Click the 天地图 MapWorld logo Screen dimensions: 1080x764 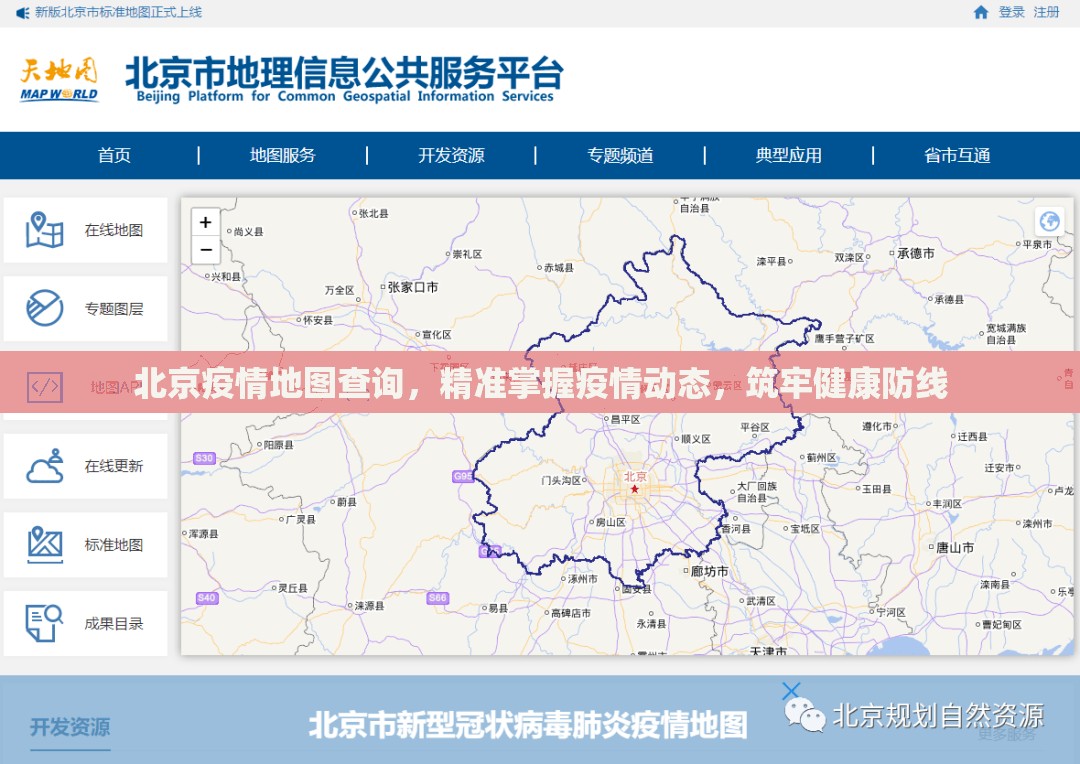[x=59, y=80]
